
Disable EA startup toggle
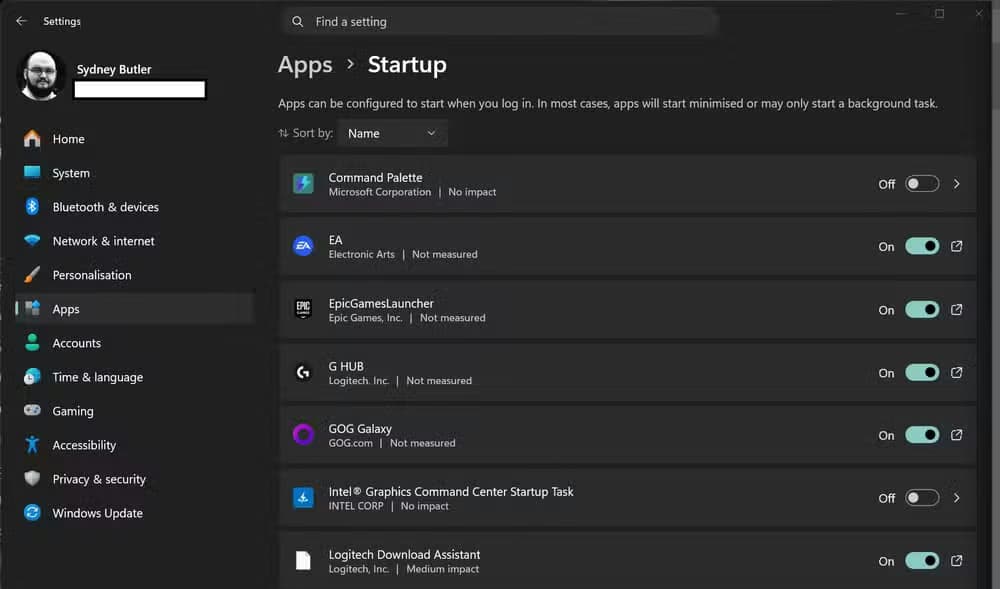coord(922,246)
